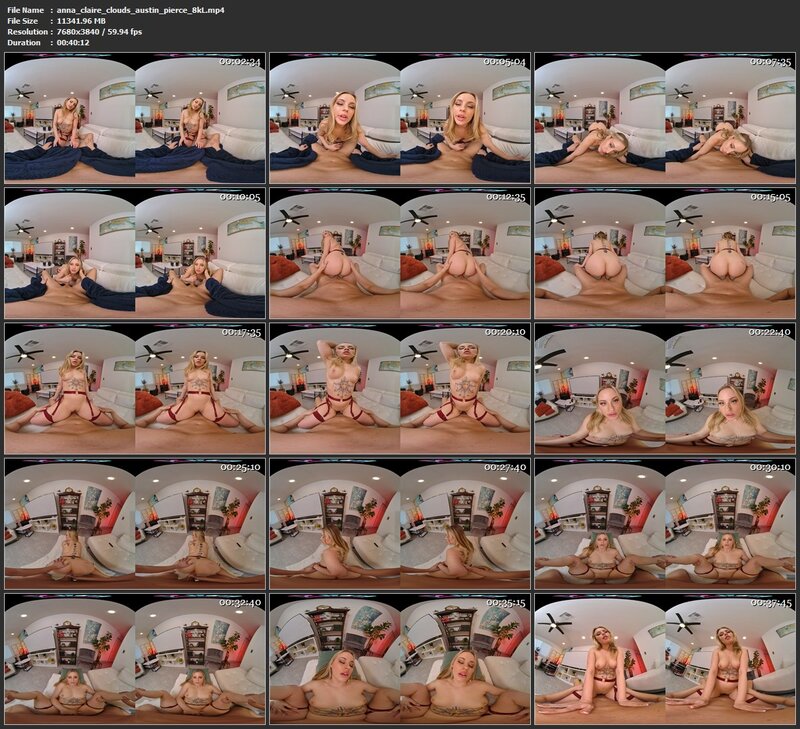Select the frame at timestamp 00:05:04
800x729 pixels.
coord(400,119)
